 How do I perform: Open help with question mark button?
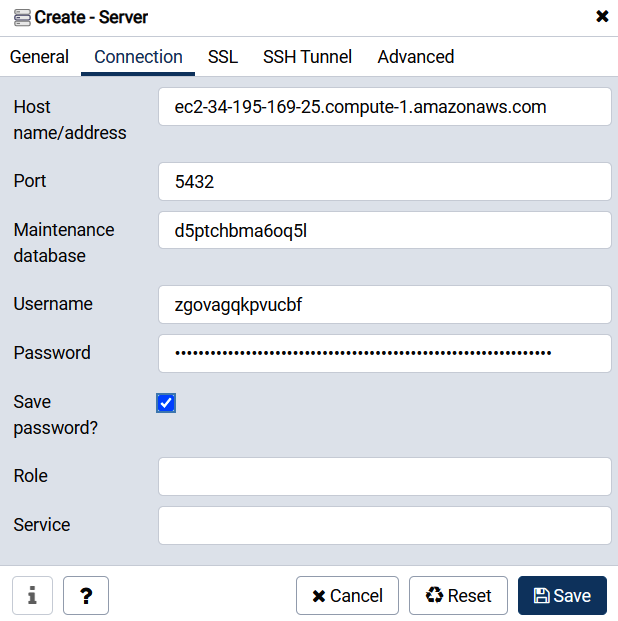(86, 596)
